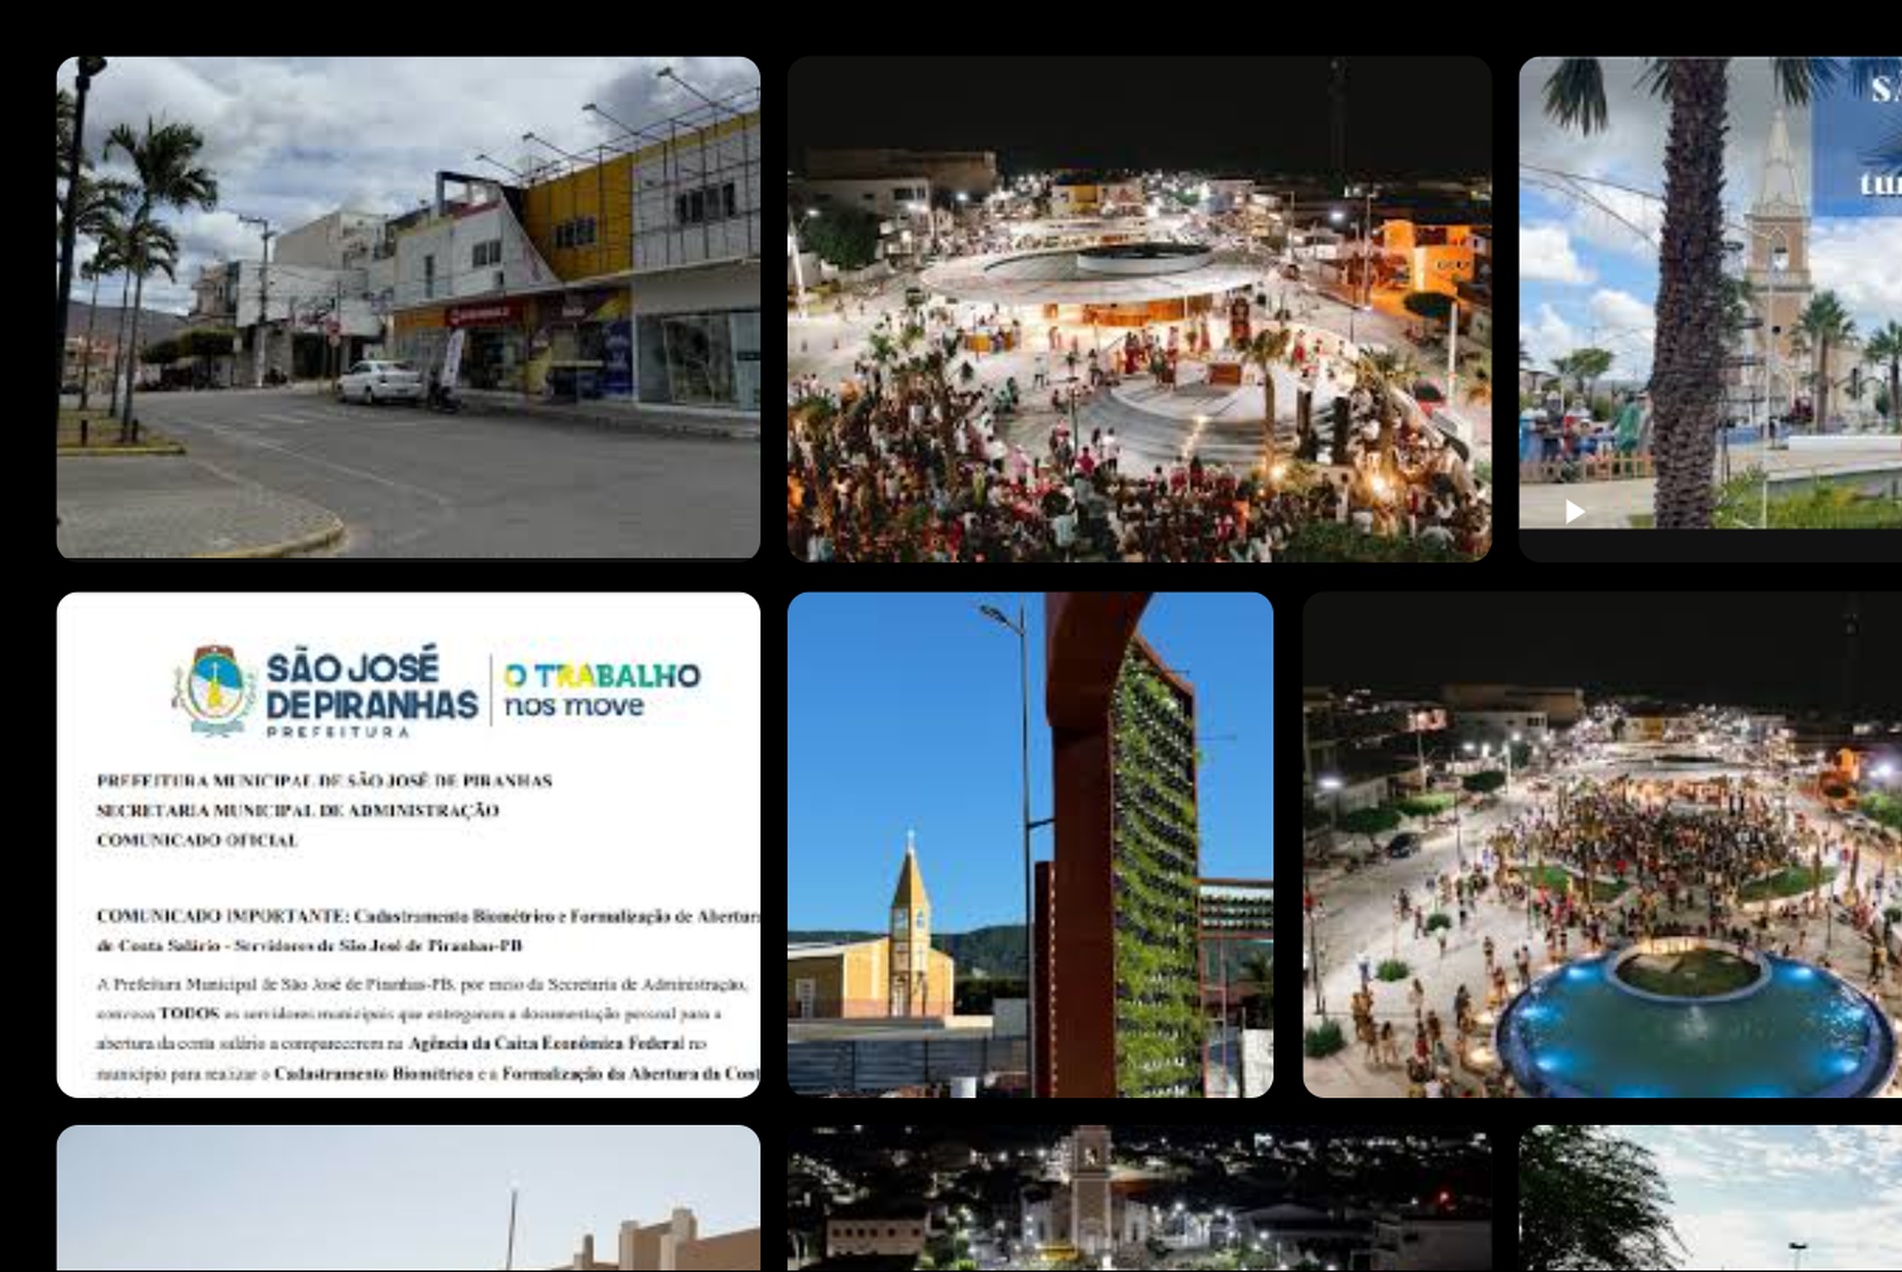The image size is (1902, 1272).
Task: Click the São José de Piranhas logo text
Action: point(371,687)
